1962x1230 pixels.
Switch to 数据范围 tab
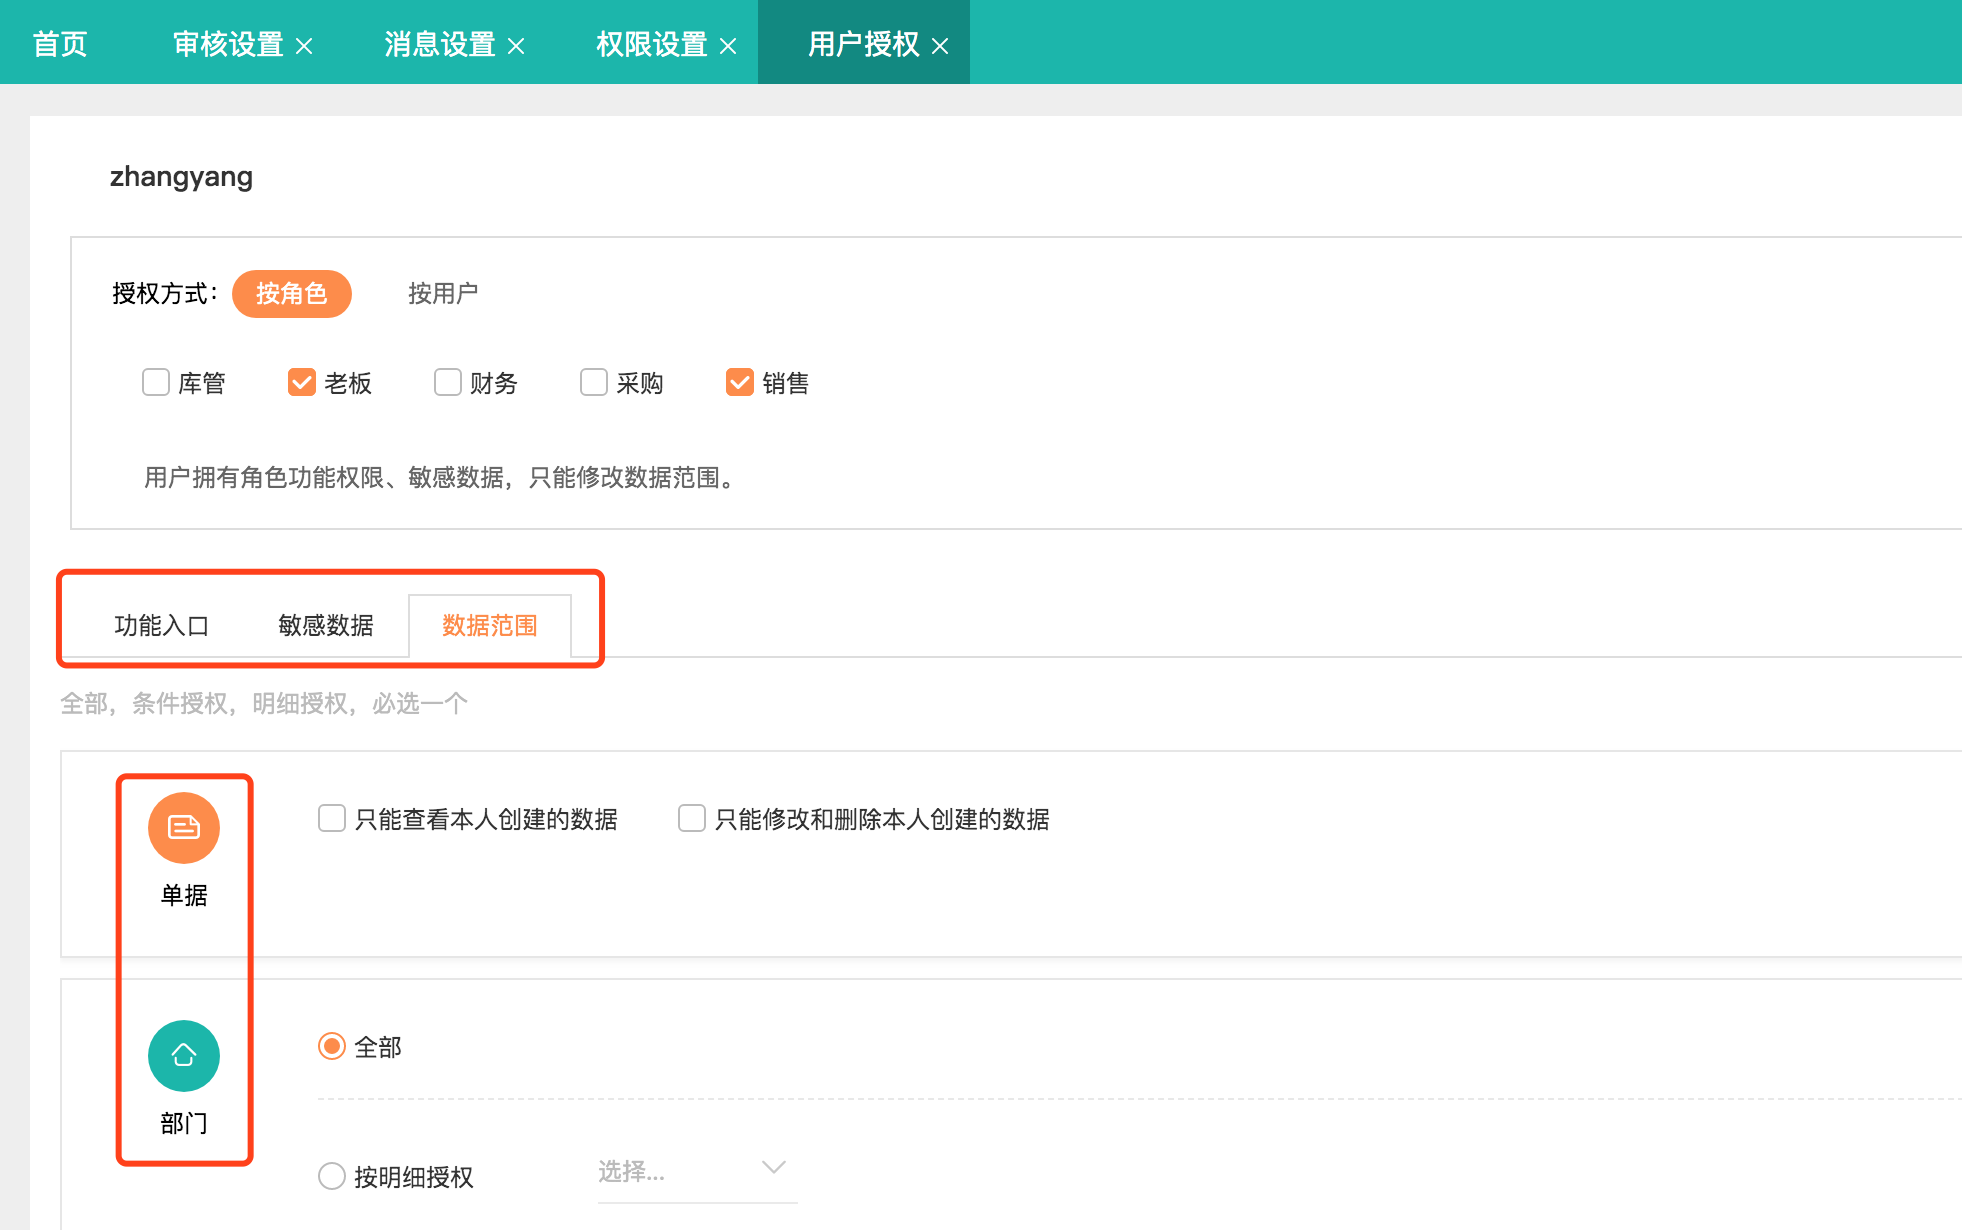coord(492,625)
